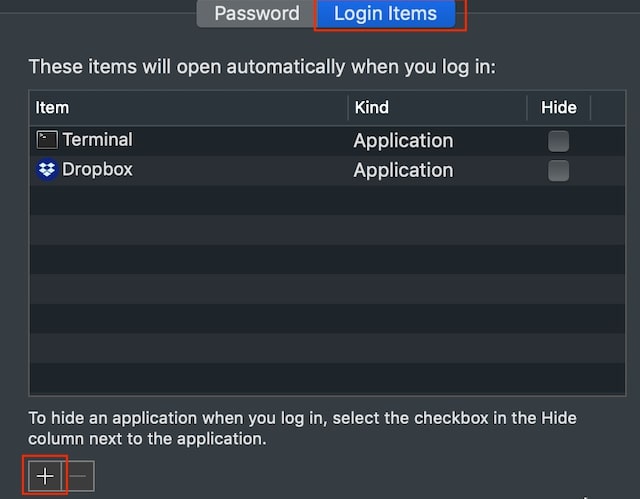This screenshot has height=499, width=640.
Task: Enable Hide checkbox for Dropbox
Action: pos(558,171)
